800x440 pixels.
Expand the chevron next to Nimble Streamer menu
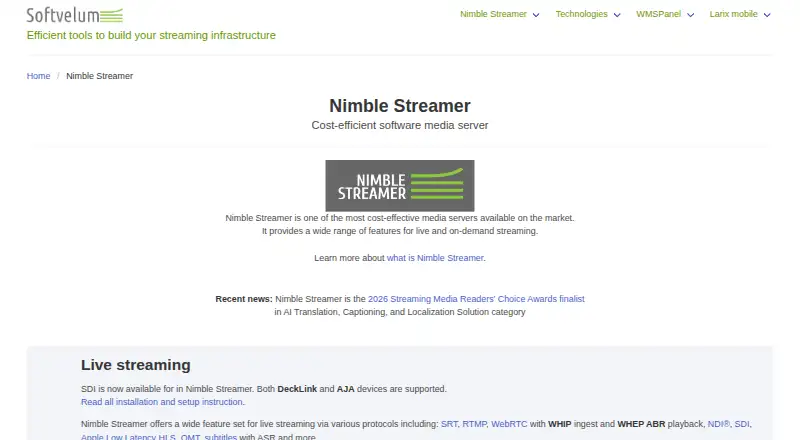click(536, 15)
